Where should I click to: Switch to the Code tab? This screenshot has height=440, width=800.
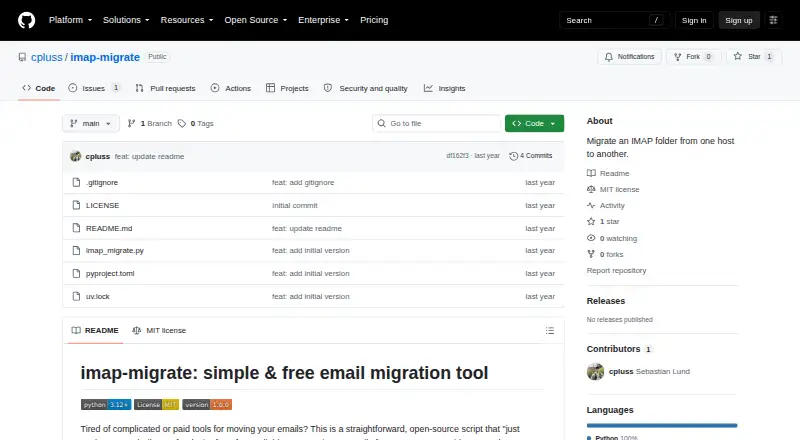tap(39, 88)
